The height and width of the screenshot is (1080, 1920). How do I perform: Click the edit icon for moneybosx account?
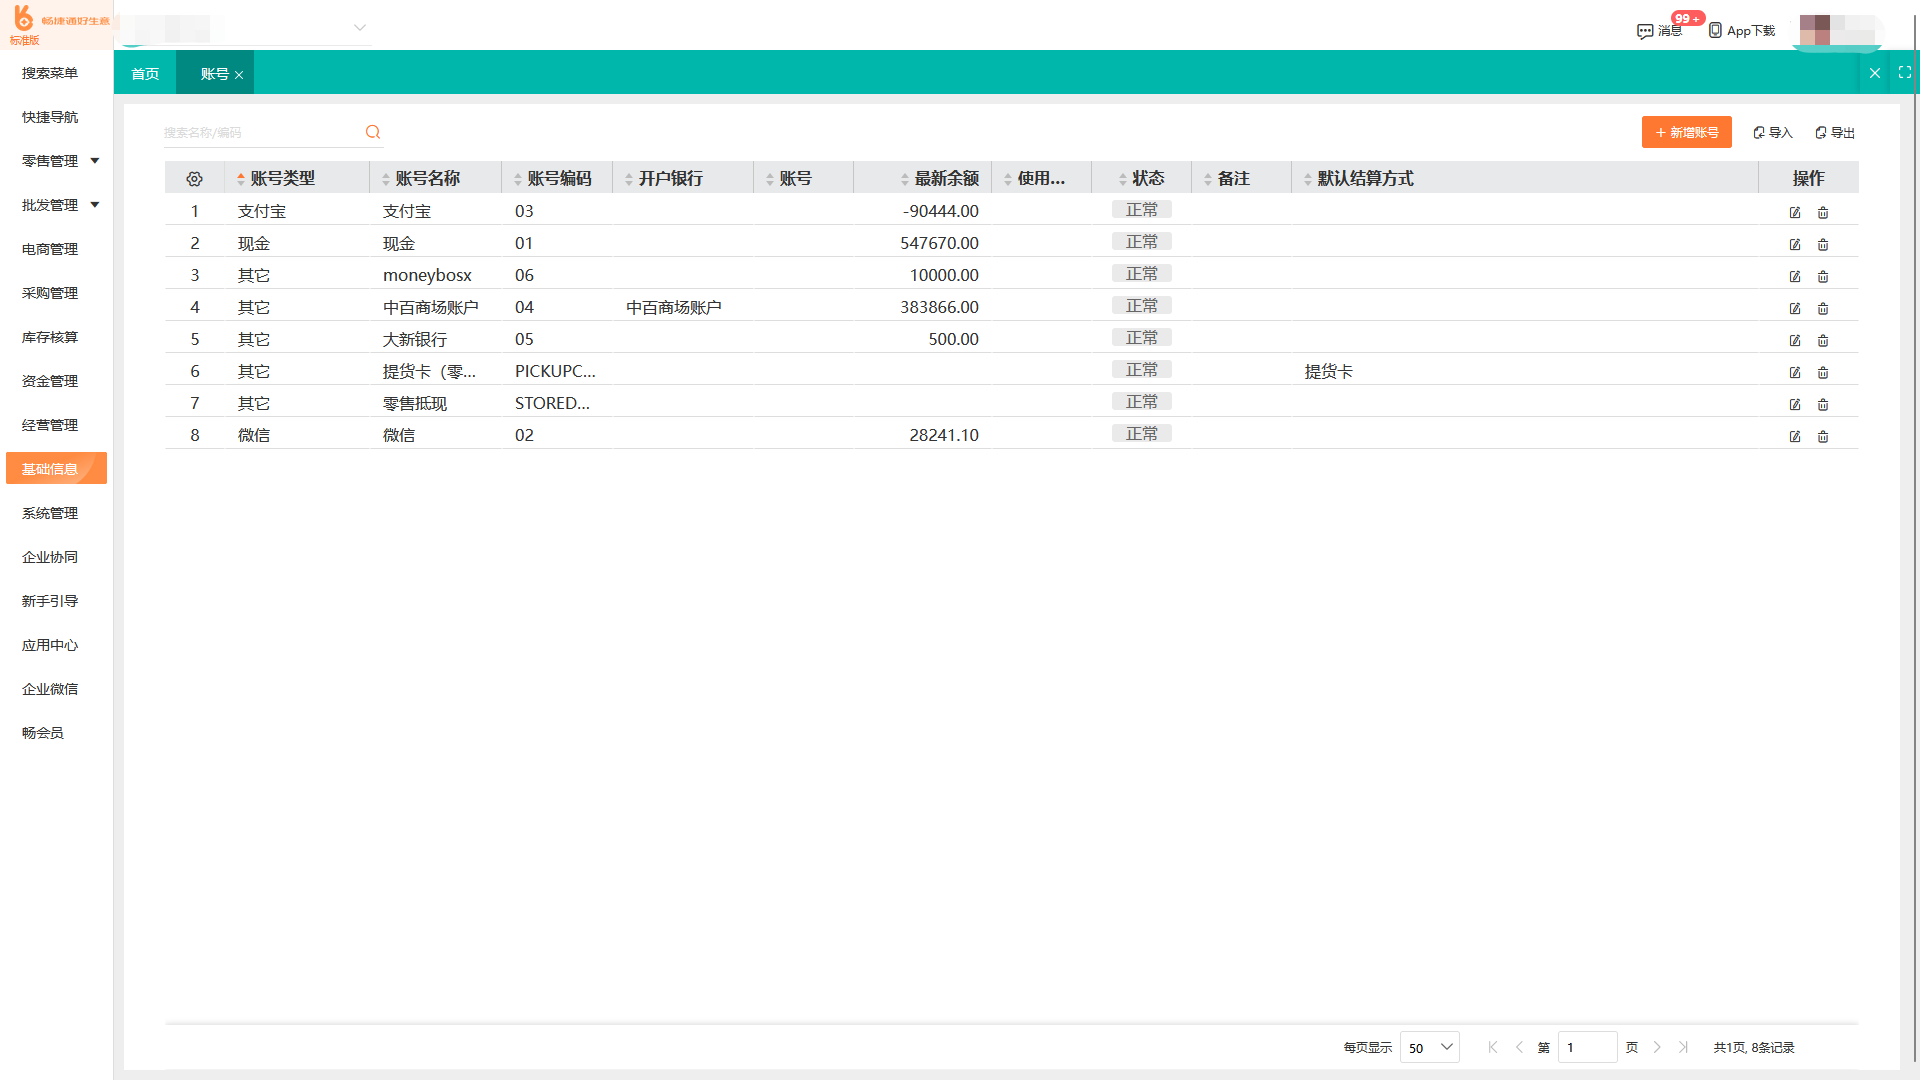tap(1795, 274)
